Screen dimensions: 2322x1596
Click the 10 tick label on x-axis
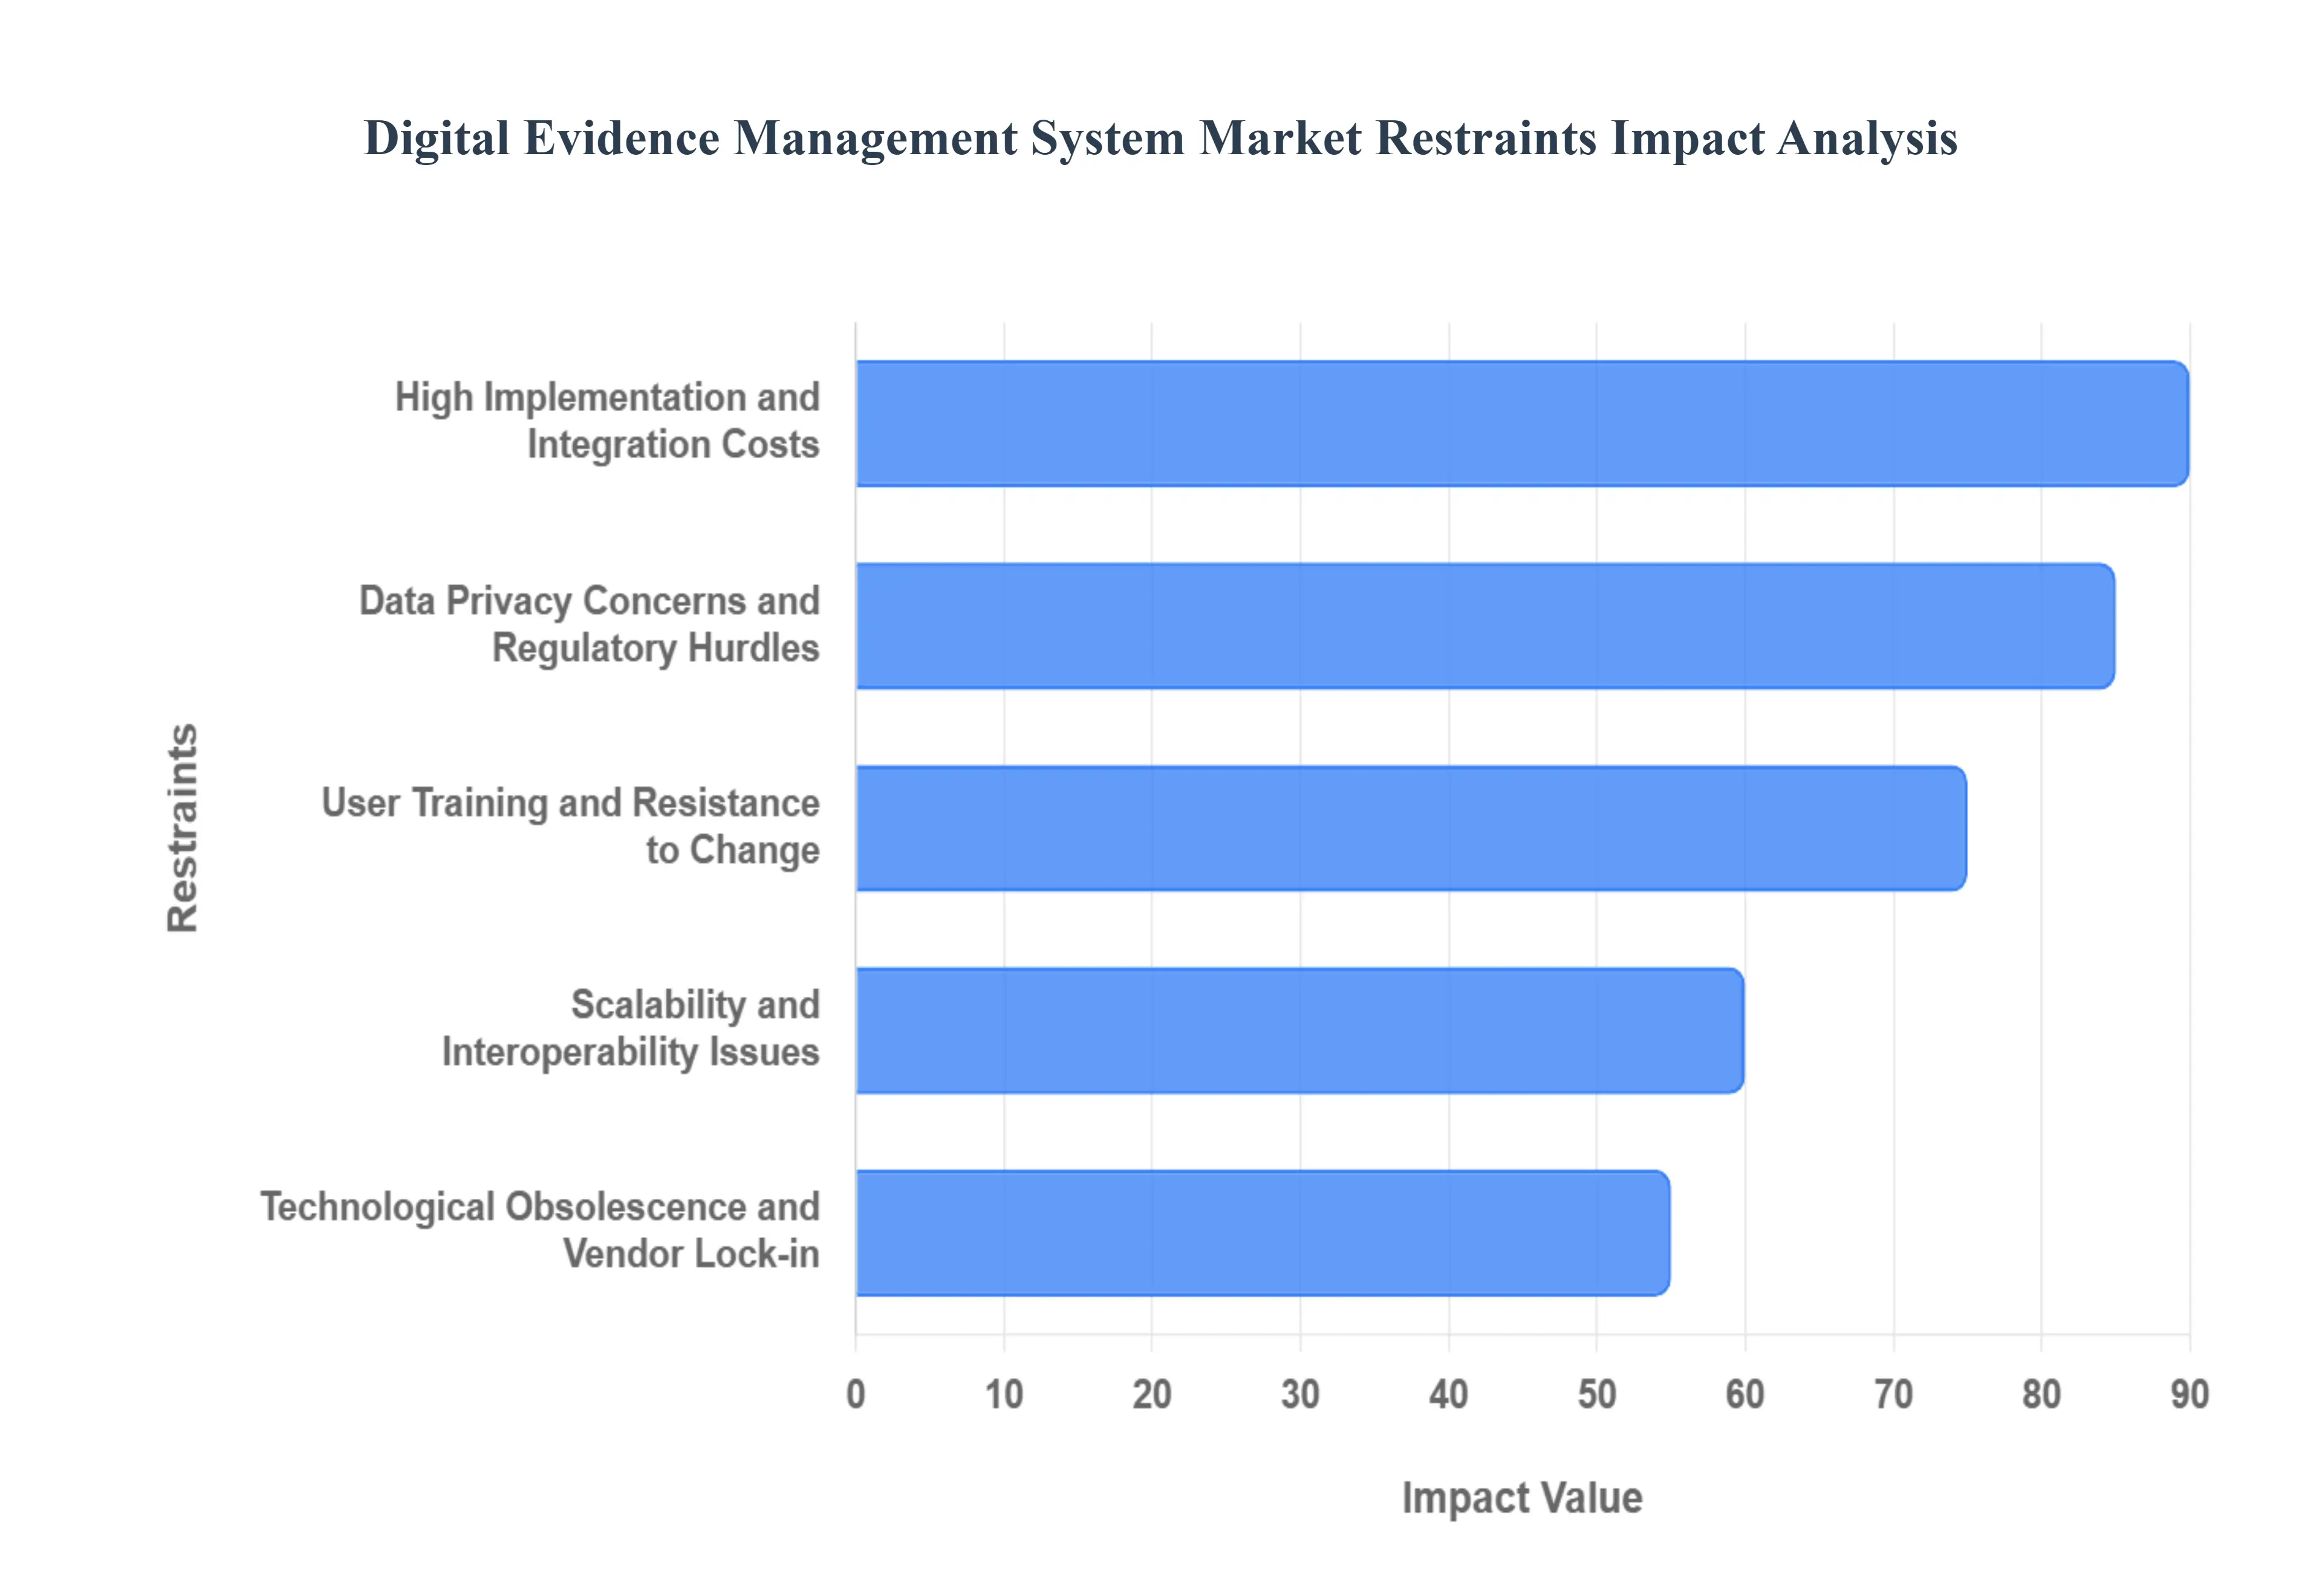(x=1004, y=1394)
